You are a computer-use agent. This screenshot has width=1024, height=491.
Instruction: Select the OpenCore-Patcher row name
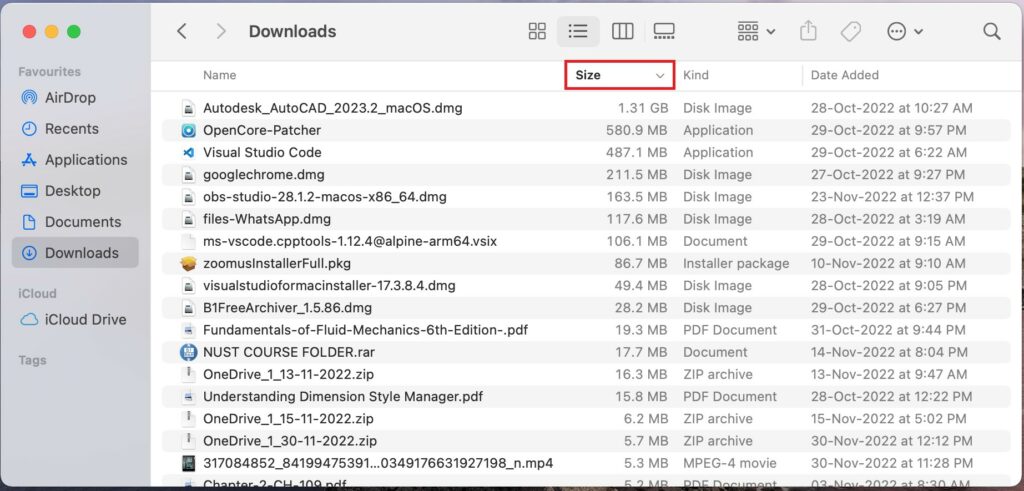262,130
